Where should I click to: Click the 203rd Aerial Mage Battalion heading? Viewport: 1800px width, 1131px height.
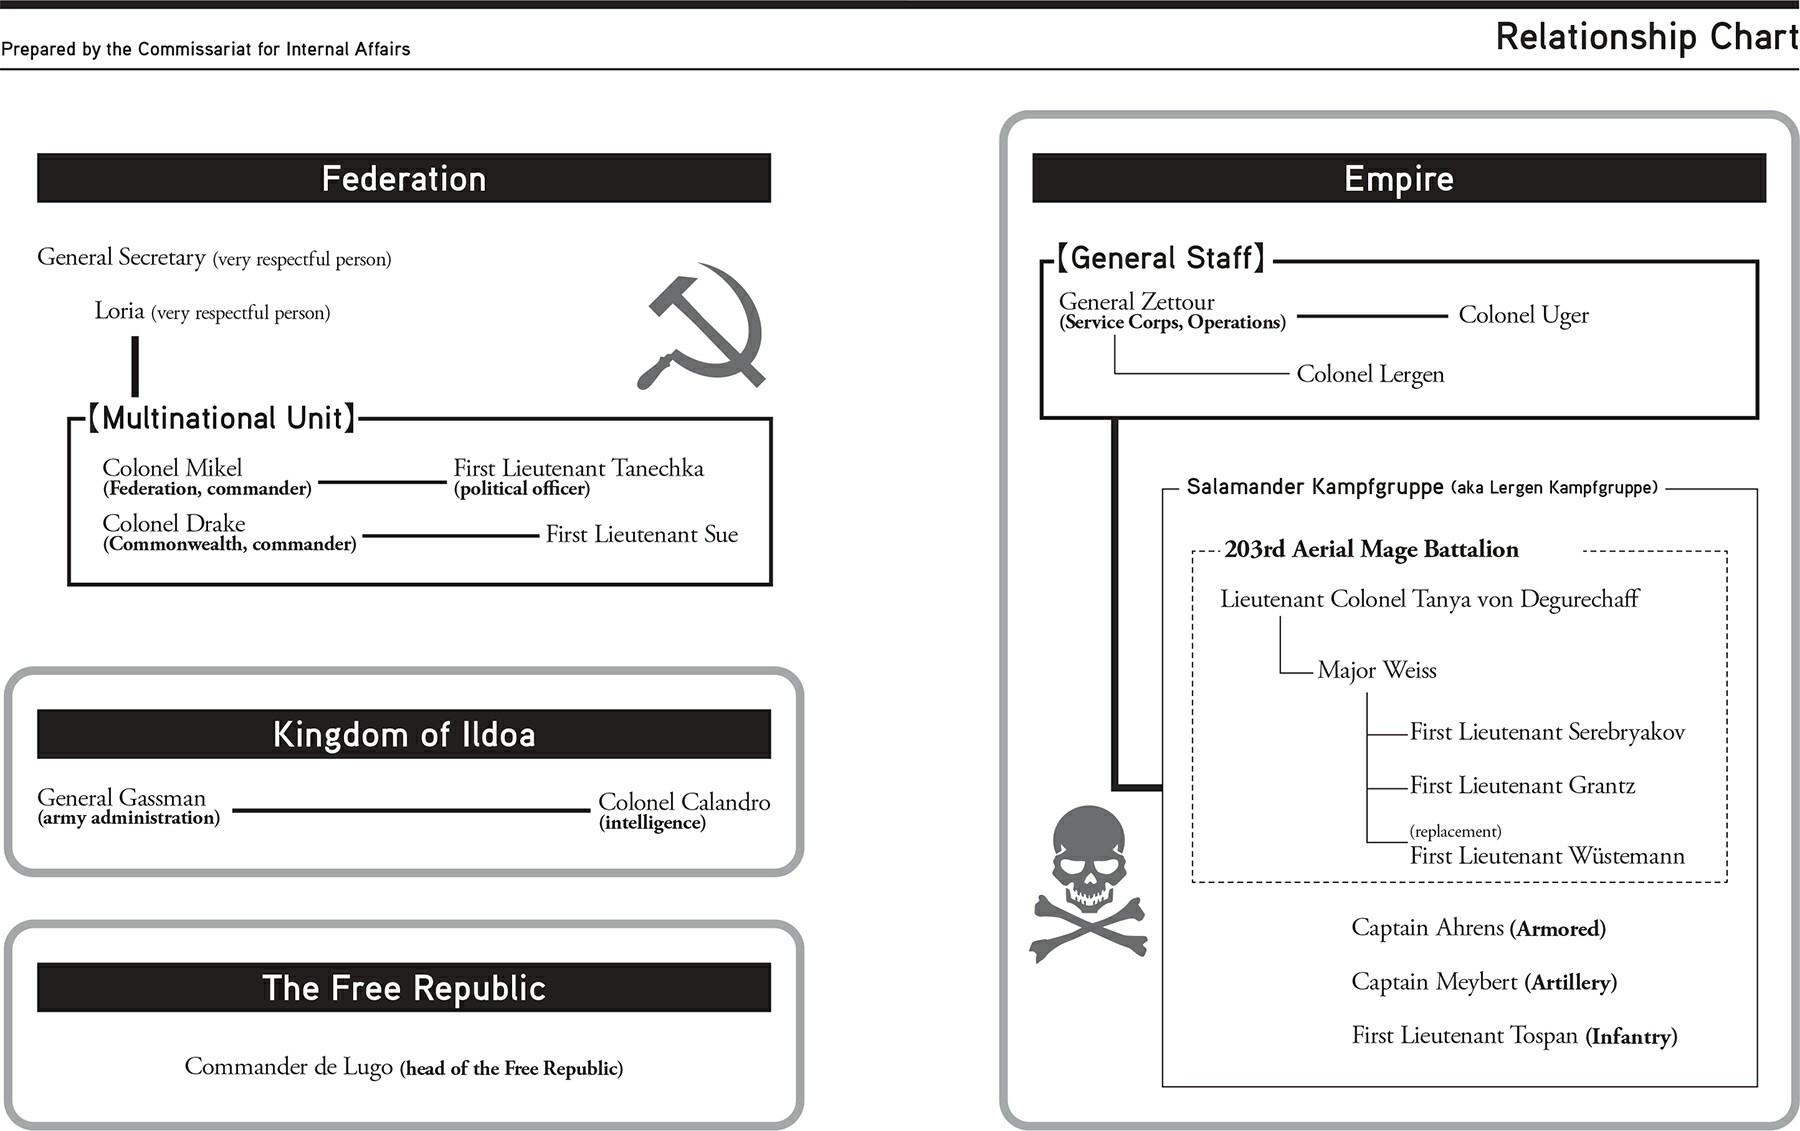pos(1371,549)
